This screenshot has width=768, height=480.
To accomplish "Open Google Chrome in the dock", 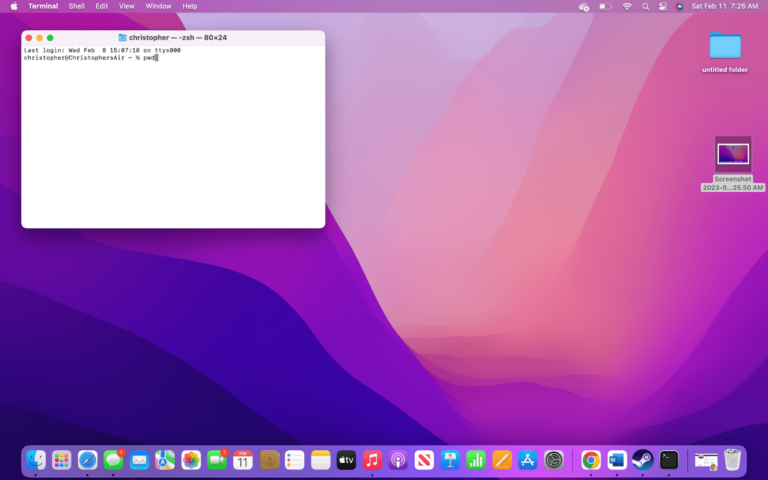I will [x=591, y=460].
